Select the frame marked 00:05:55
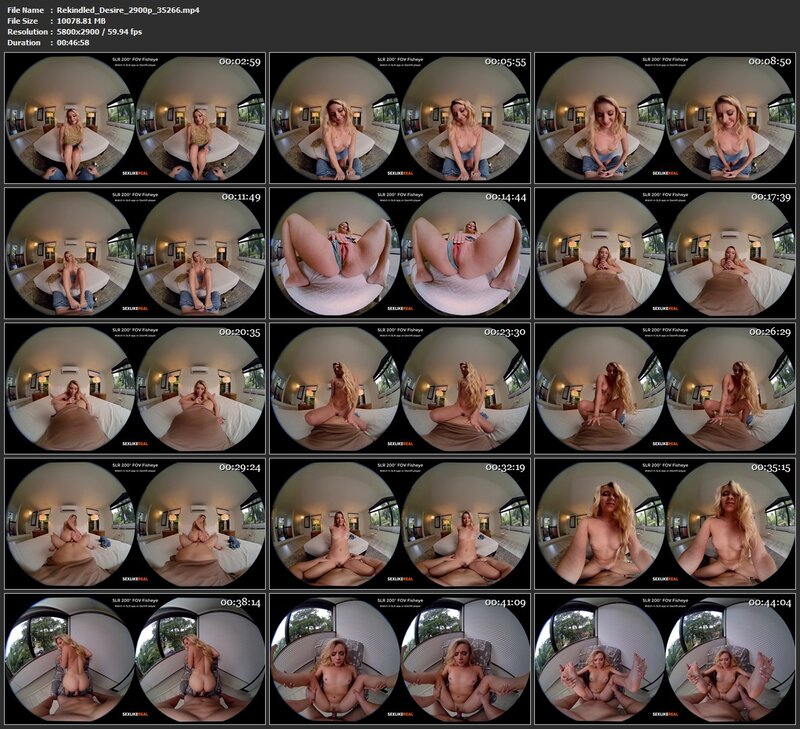This screenshot has width=800, height=729. [400, 118]
